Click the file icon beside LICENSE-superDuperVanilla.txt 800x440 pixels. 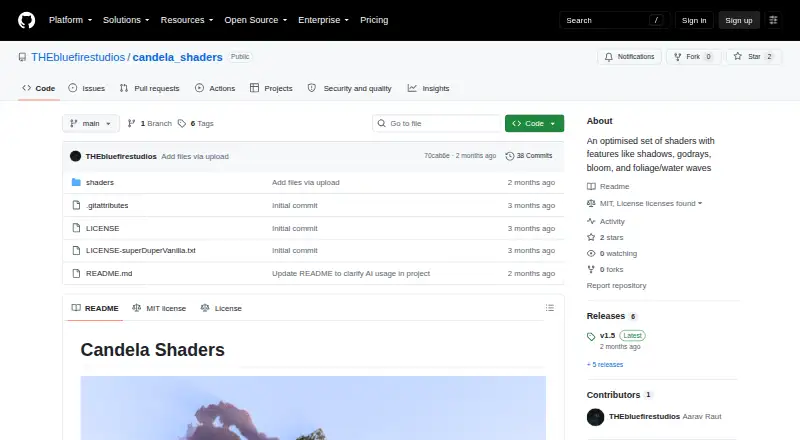point(77,251)
